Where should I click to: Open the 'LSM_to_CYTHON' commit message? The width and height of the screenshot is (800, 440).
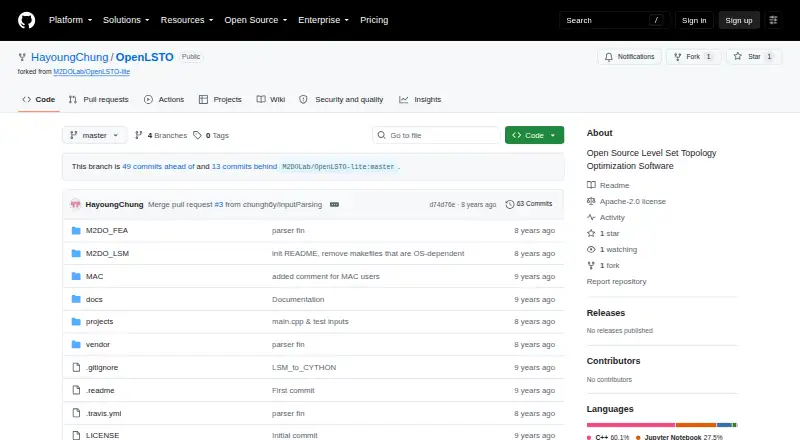(x=304, y=368)
